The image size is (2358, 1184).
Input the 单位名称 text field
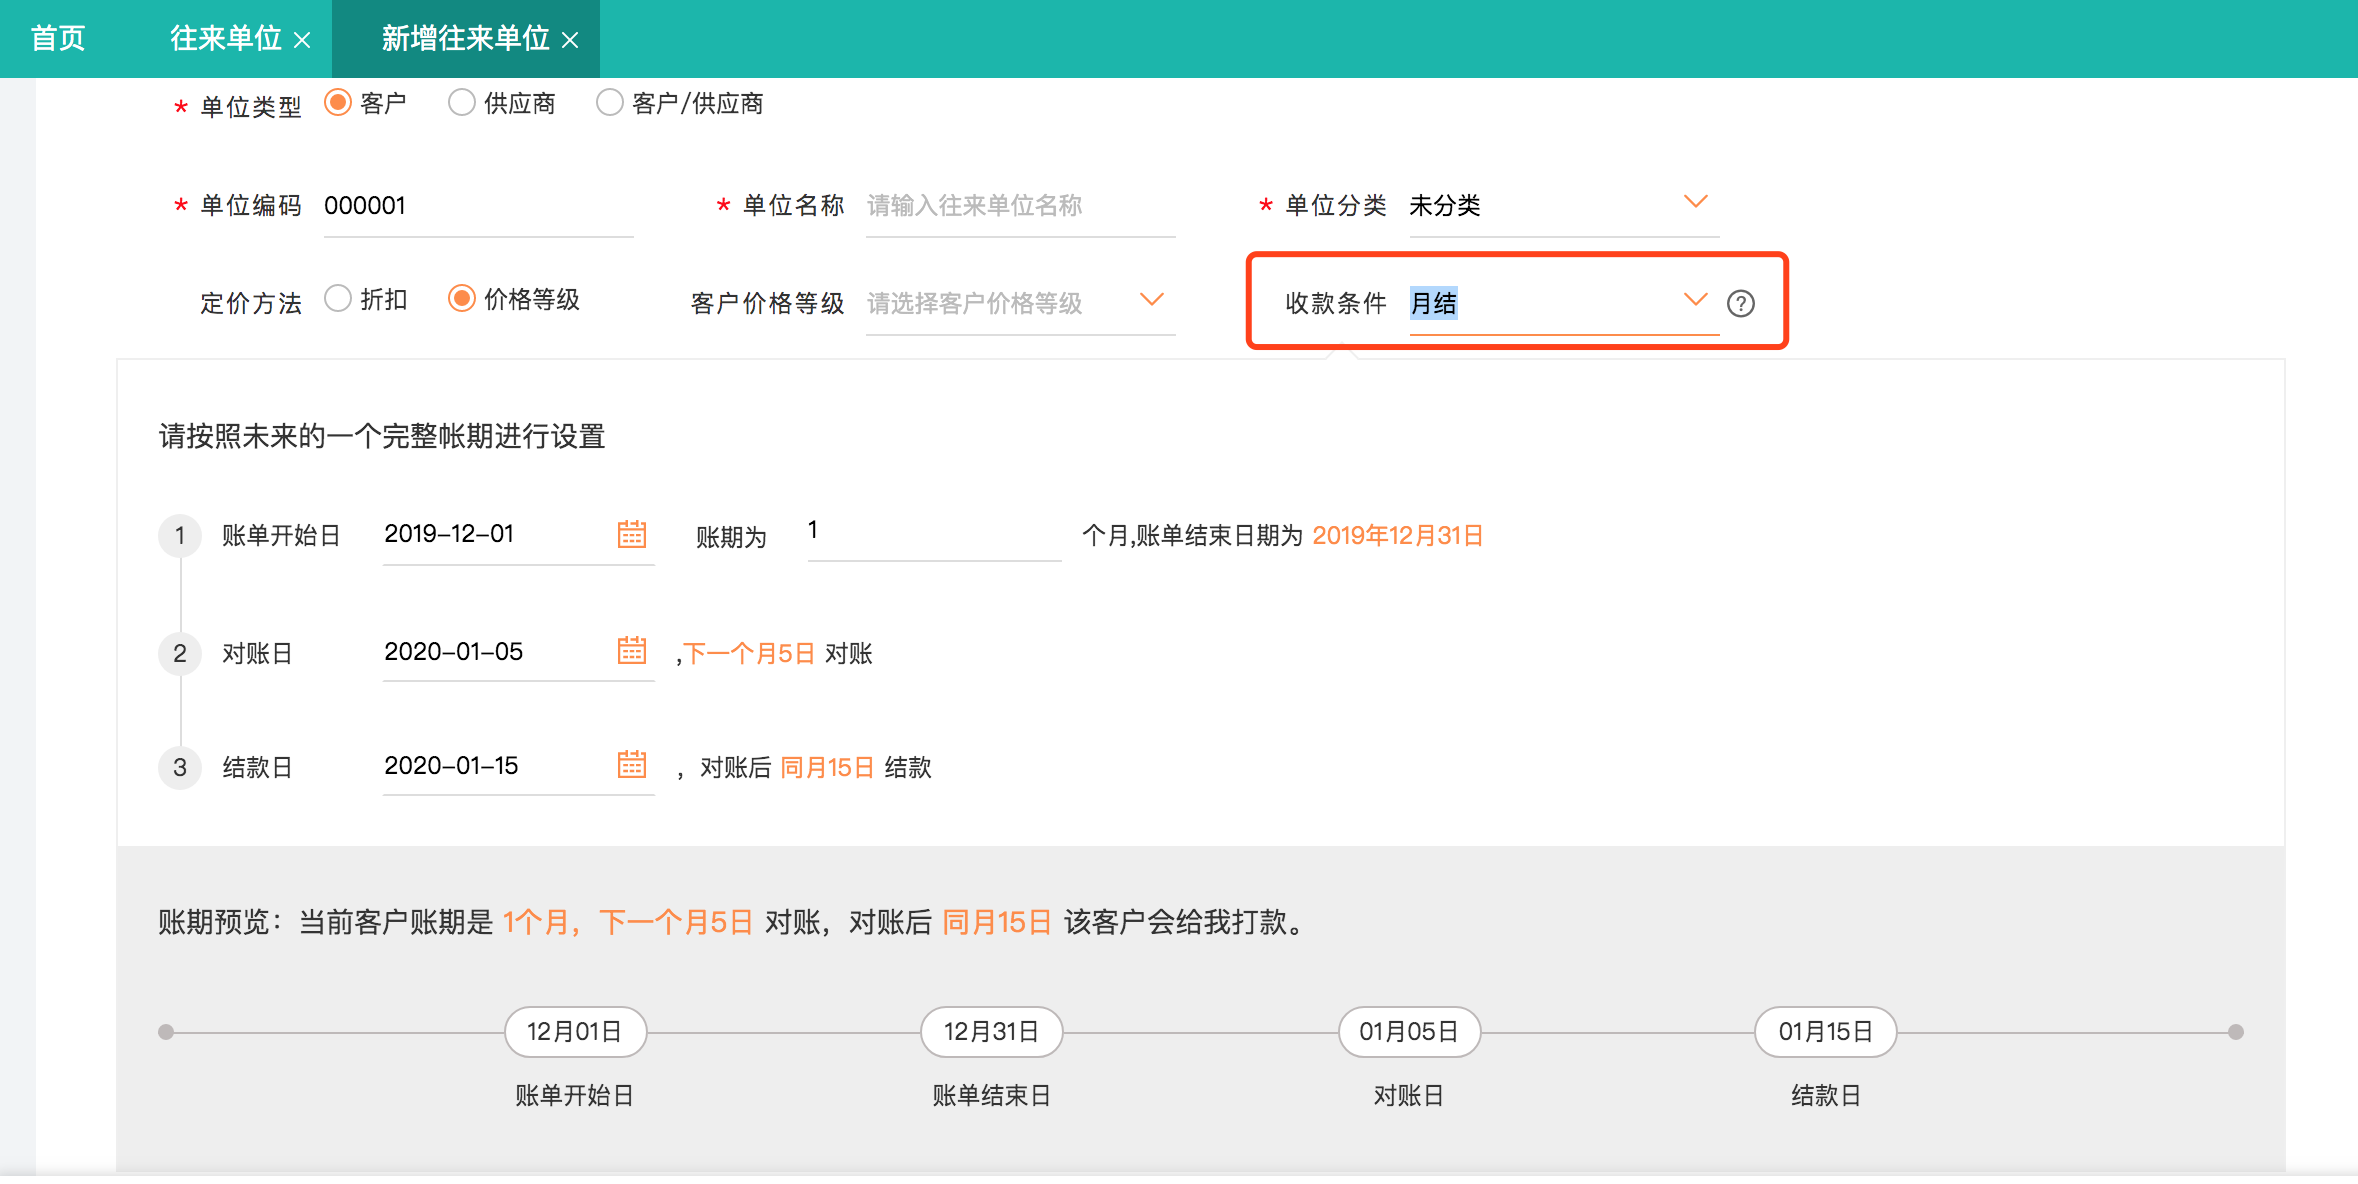pos(1011,205)
